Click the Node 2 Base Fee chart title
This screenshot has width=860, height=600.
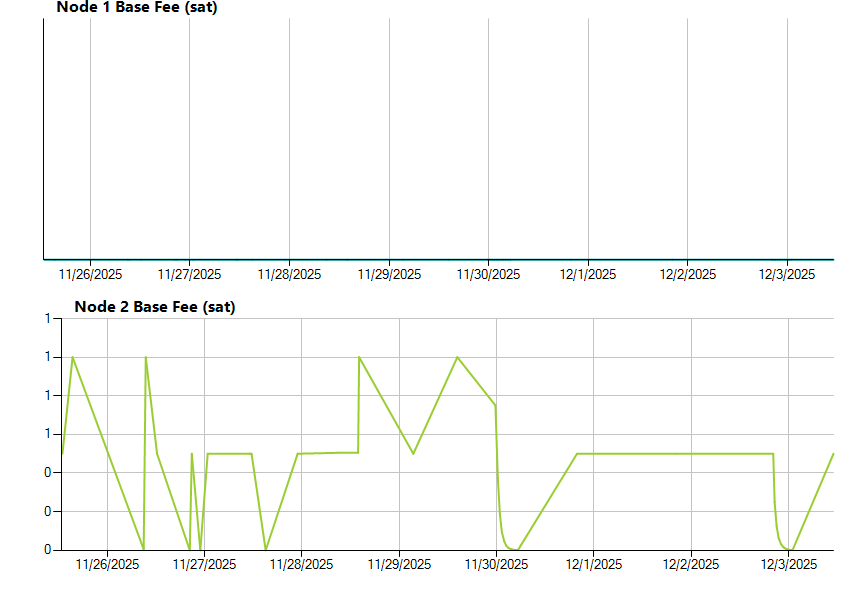pos(155,307)
